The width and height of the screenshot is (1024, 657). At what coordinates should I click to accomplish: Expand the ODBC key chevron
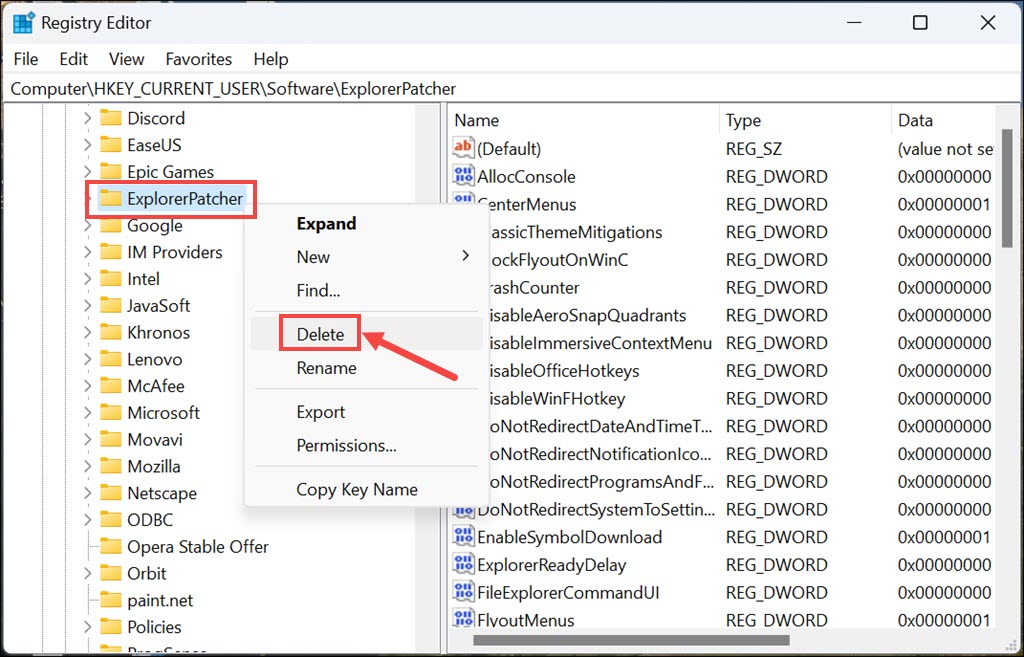point(88,520)
